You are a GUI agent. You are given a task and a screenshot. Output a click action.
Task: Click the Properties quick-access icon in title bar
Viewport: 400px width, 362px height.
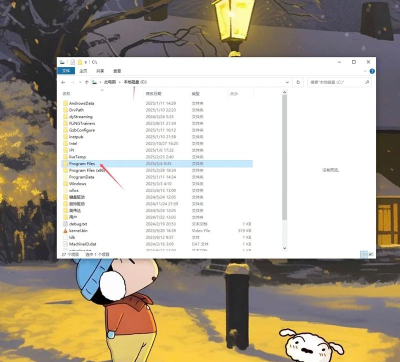(x=73, y=62)
